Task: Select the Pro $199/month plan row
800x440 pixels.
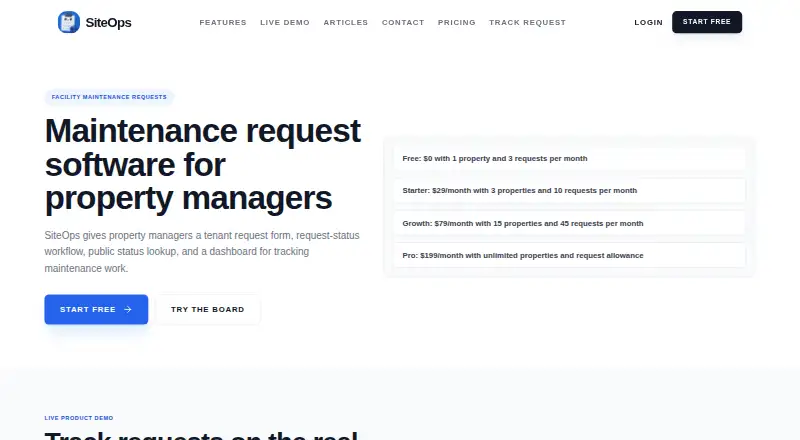Action: [569, 255]
